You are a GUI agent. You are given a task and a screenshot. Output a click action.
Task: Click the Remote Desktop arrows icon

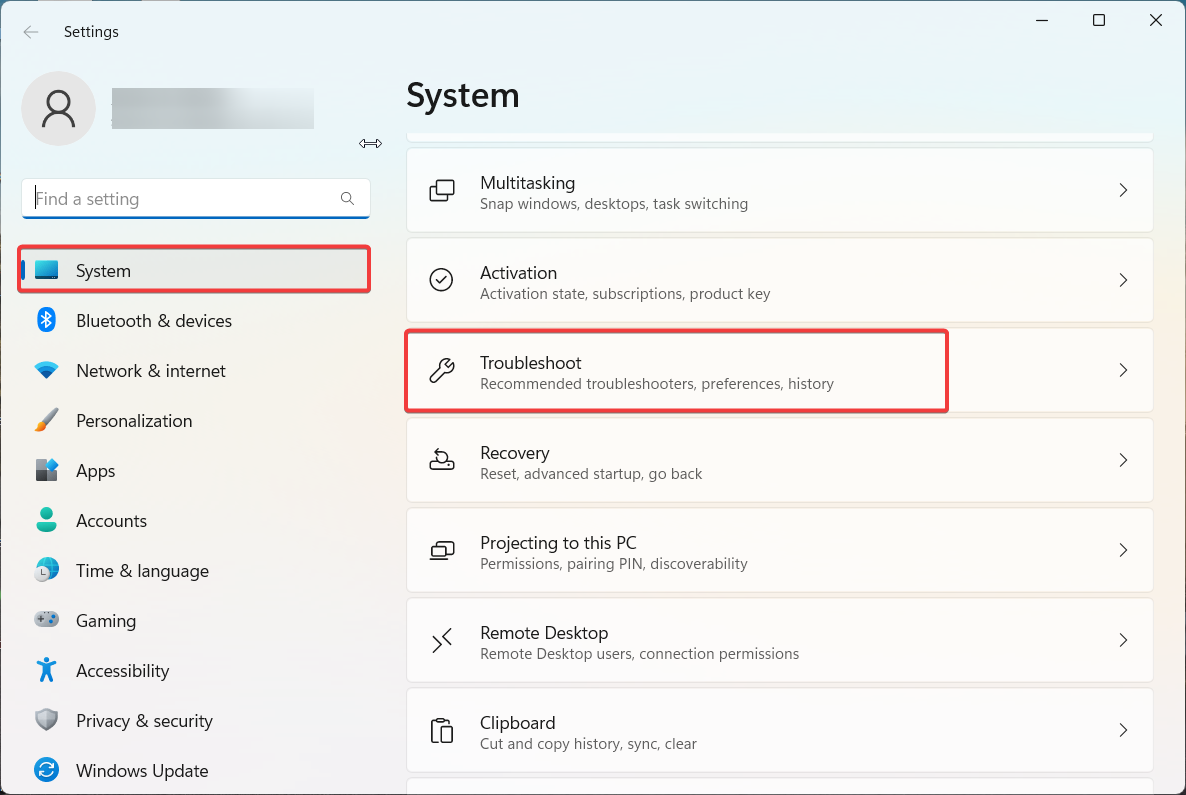point(442,640)
